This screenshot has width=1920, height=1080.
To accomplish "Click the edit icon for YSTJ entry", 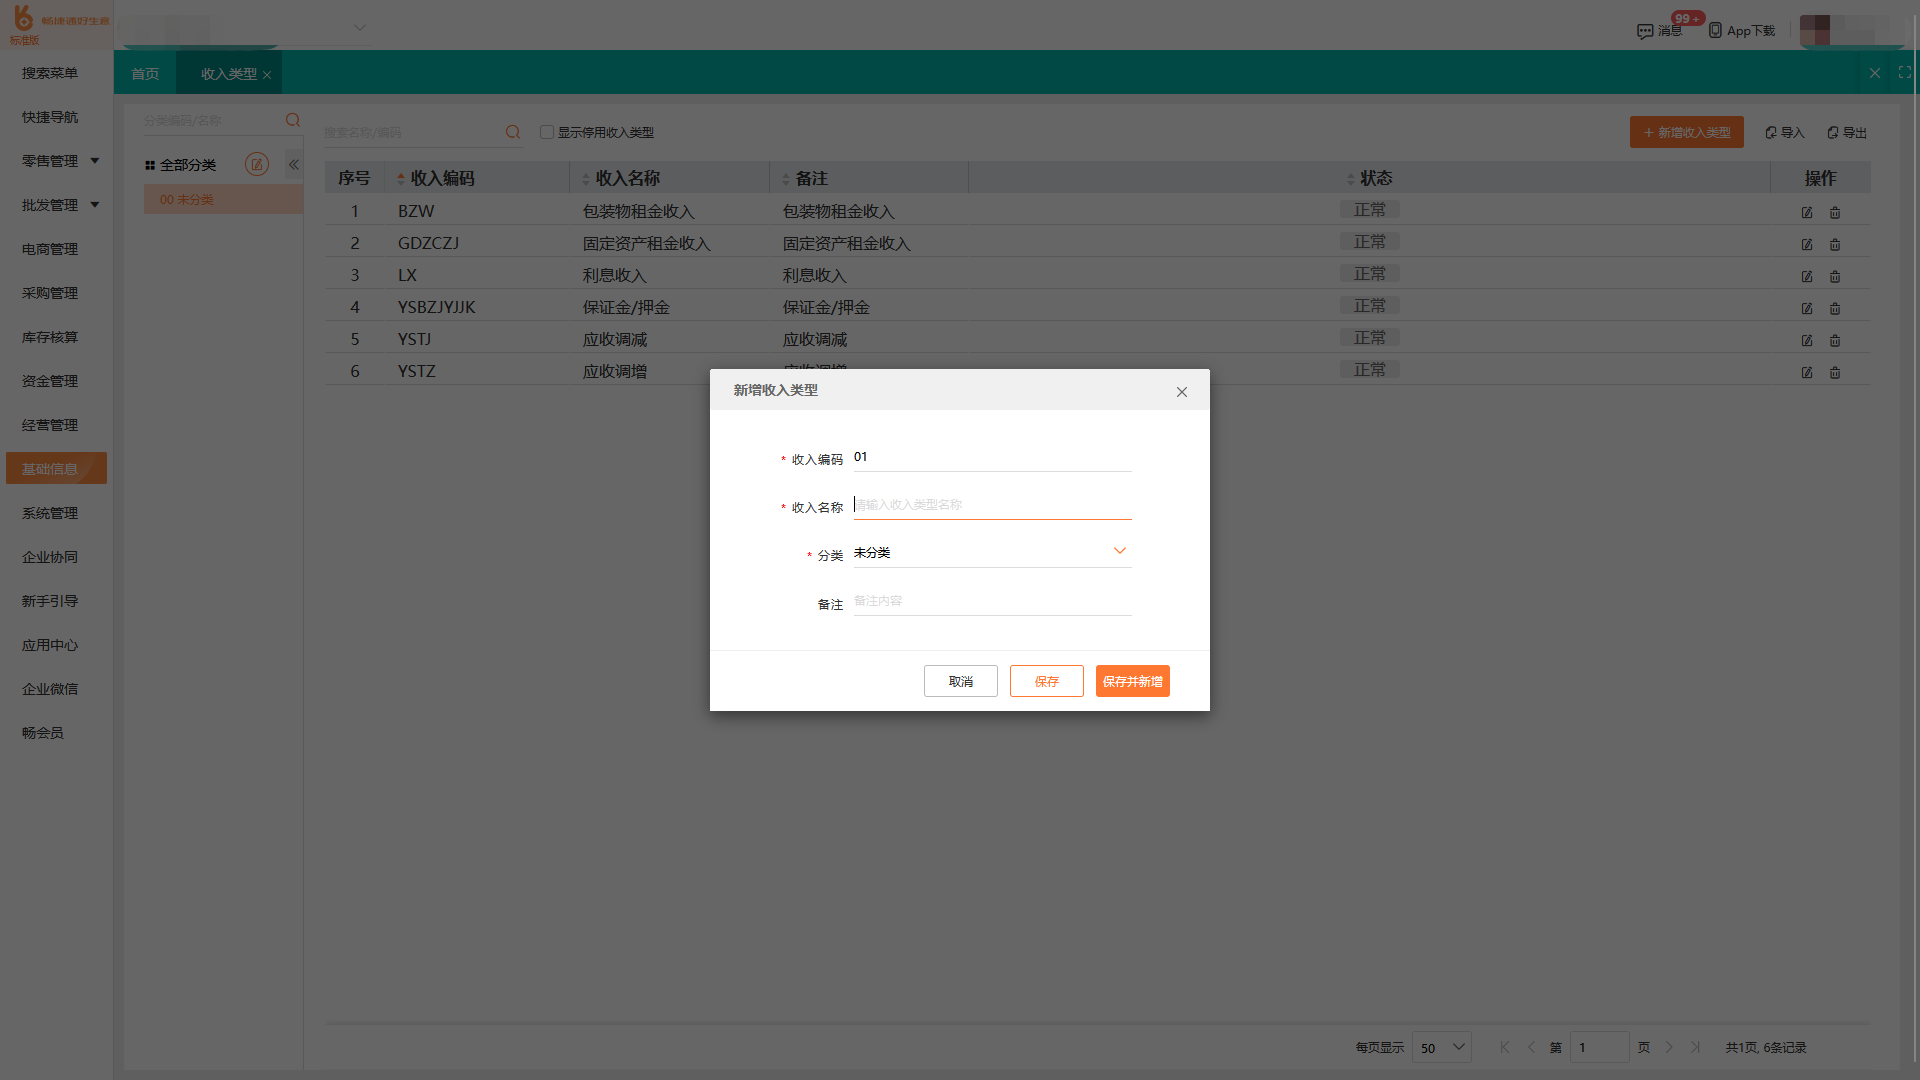I will click(x=1807, y=339).
